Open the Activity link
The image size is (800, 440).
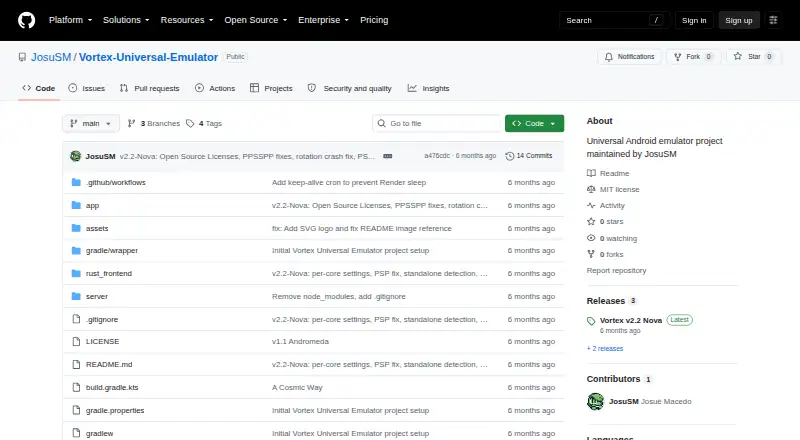click(x=606, y=205)
